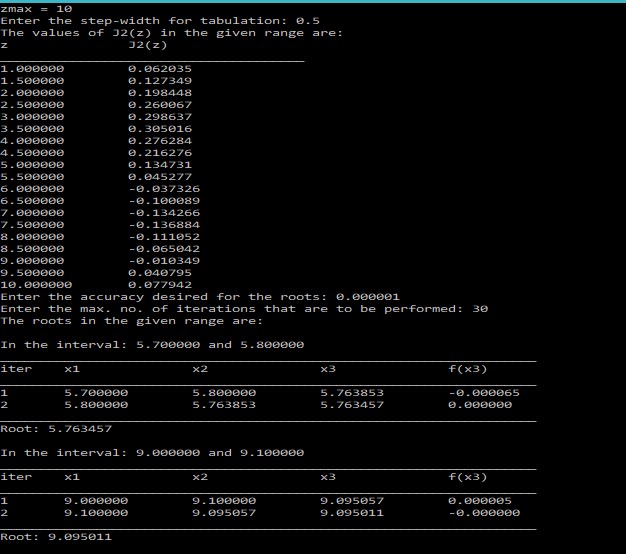Click the J2(z) column header
Image resolution: width=626 pixels, height=554 pixels.
pyautogui.click(x=148, y=45)
